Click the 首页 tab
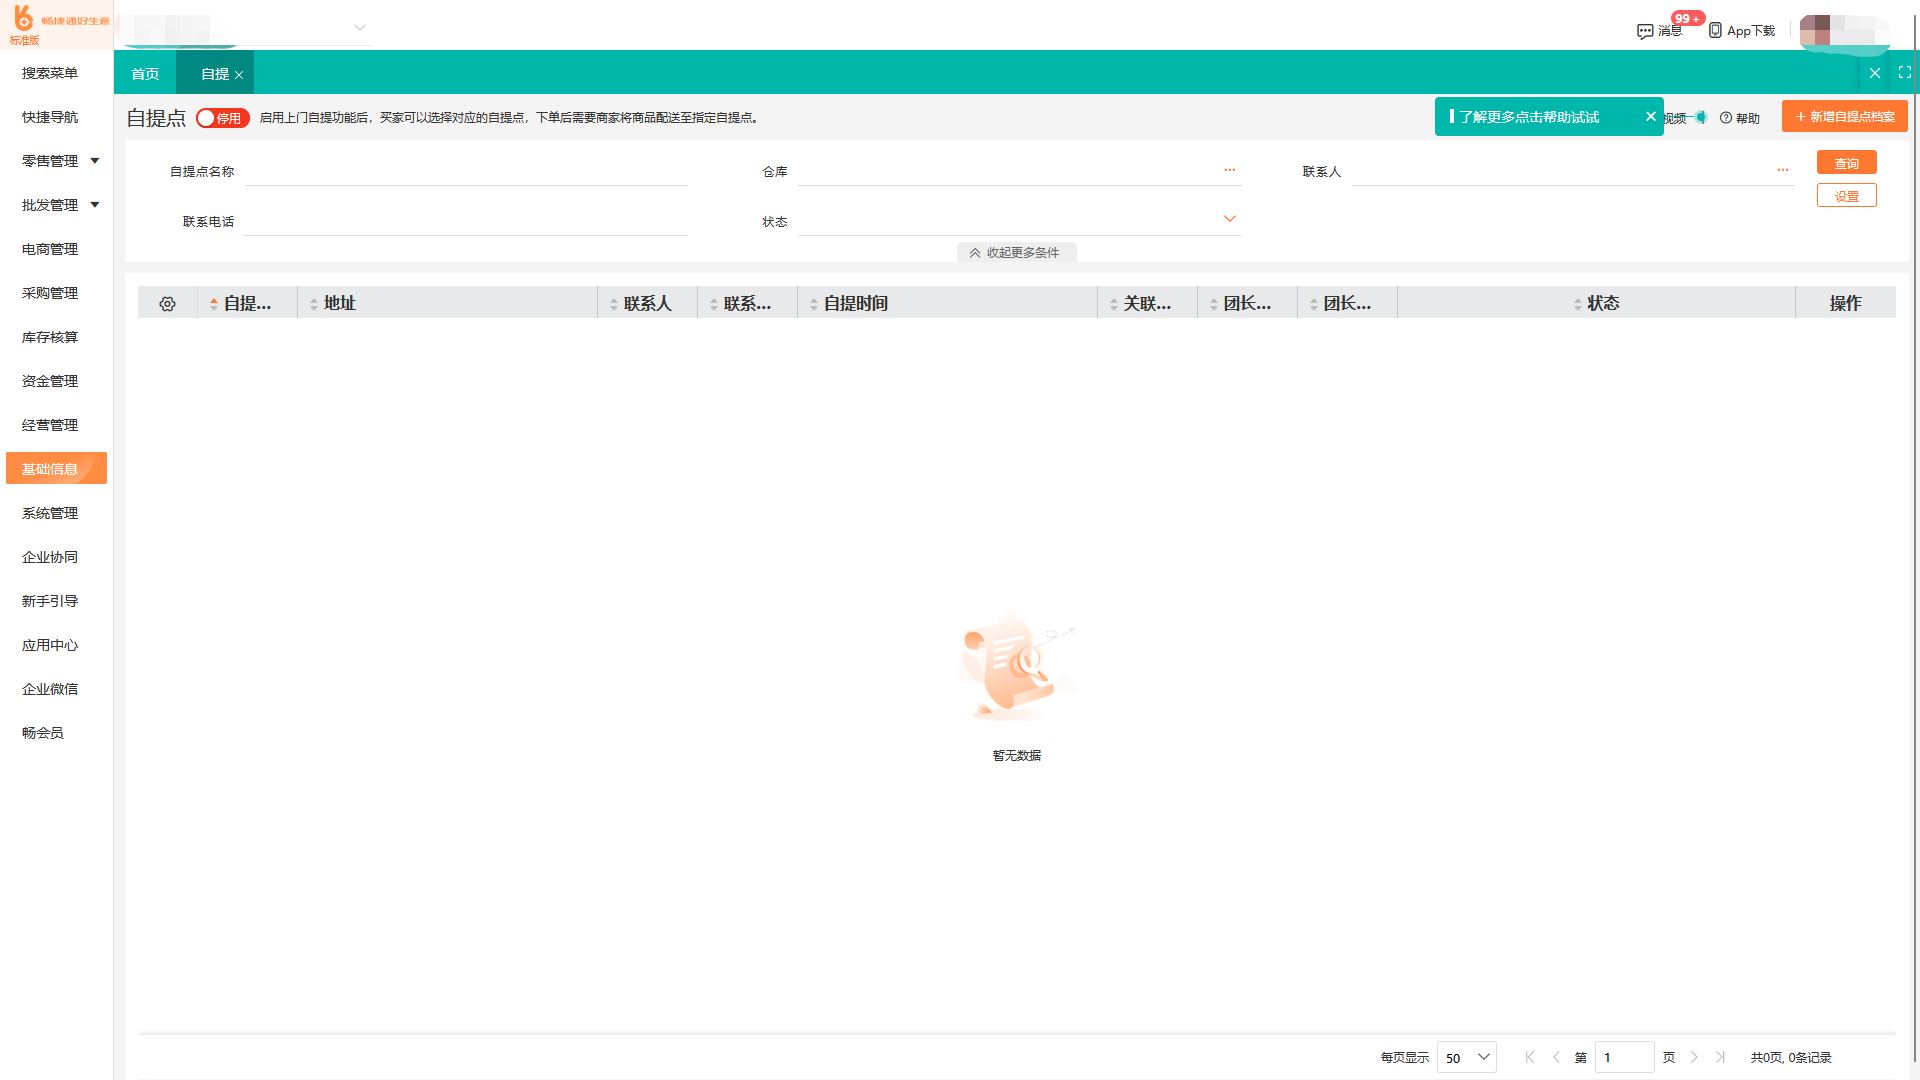The width and height of the screenshot is (1920, 1080). click(146, 73)
